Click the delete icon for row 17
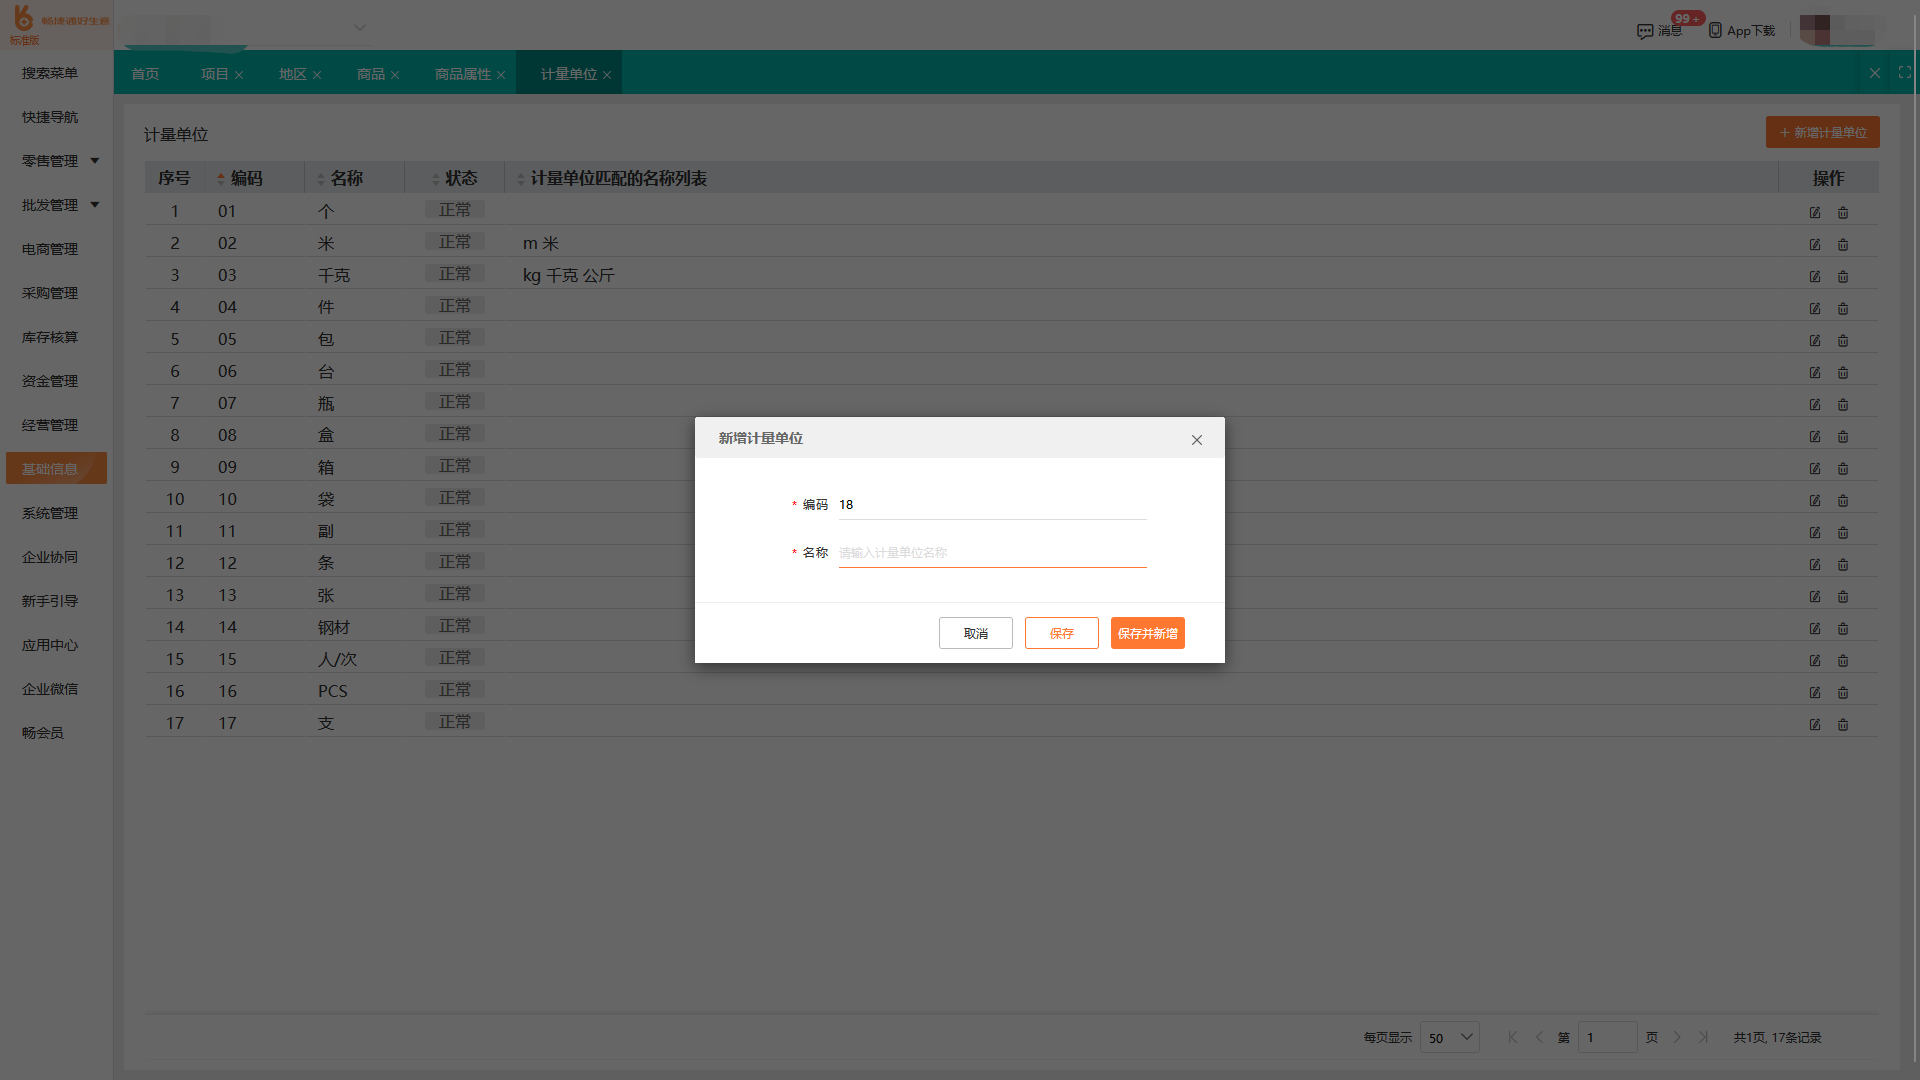 pos(1844,723)
